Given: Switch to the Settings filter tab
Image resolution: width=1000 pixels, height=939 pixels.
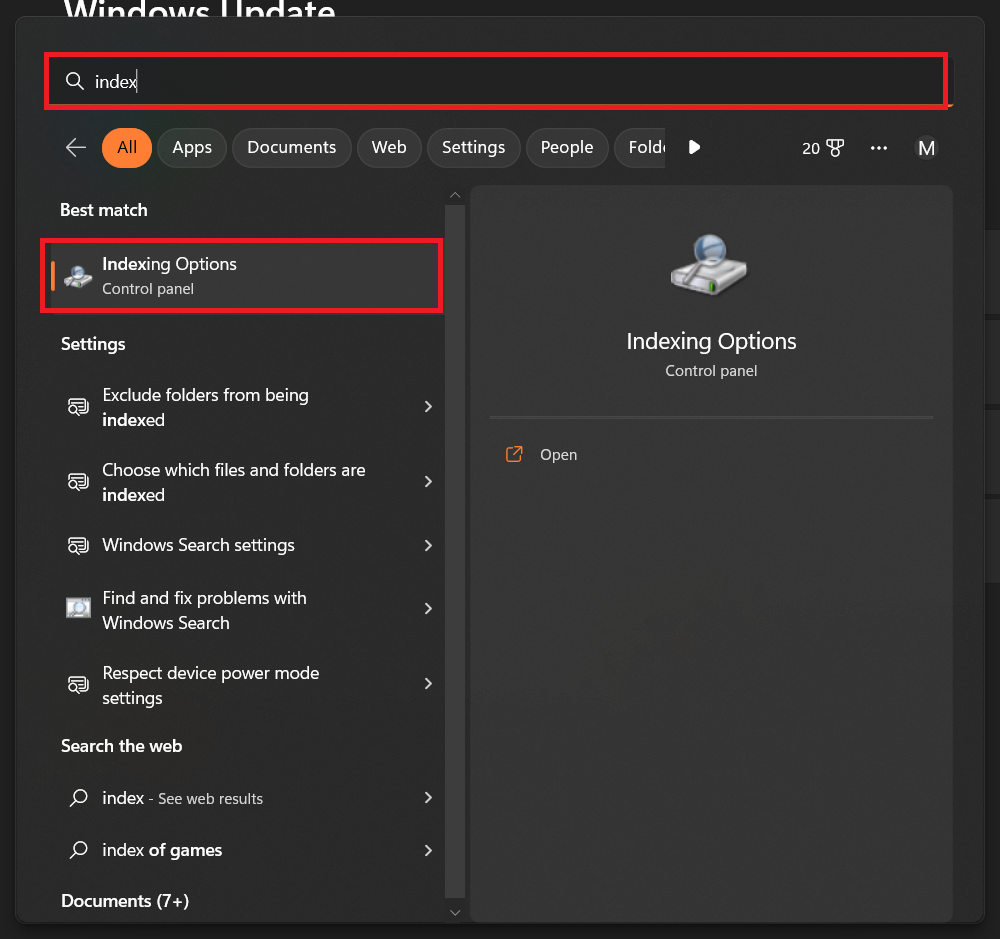Looking at the screenshot, I should [x=473, y=147].
